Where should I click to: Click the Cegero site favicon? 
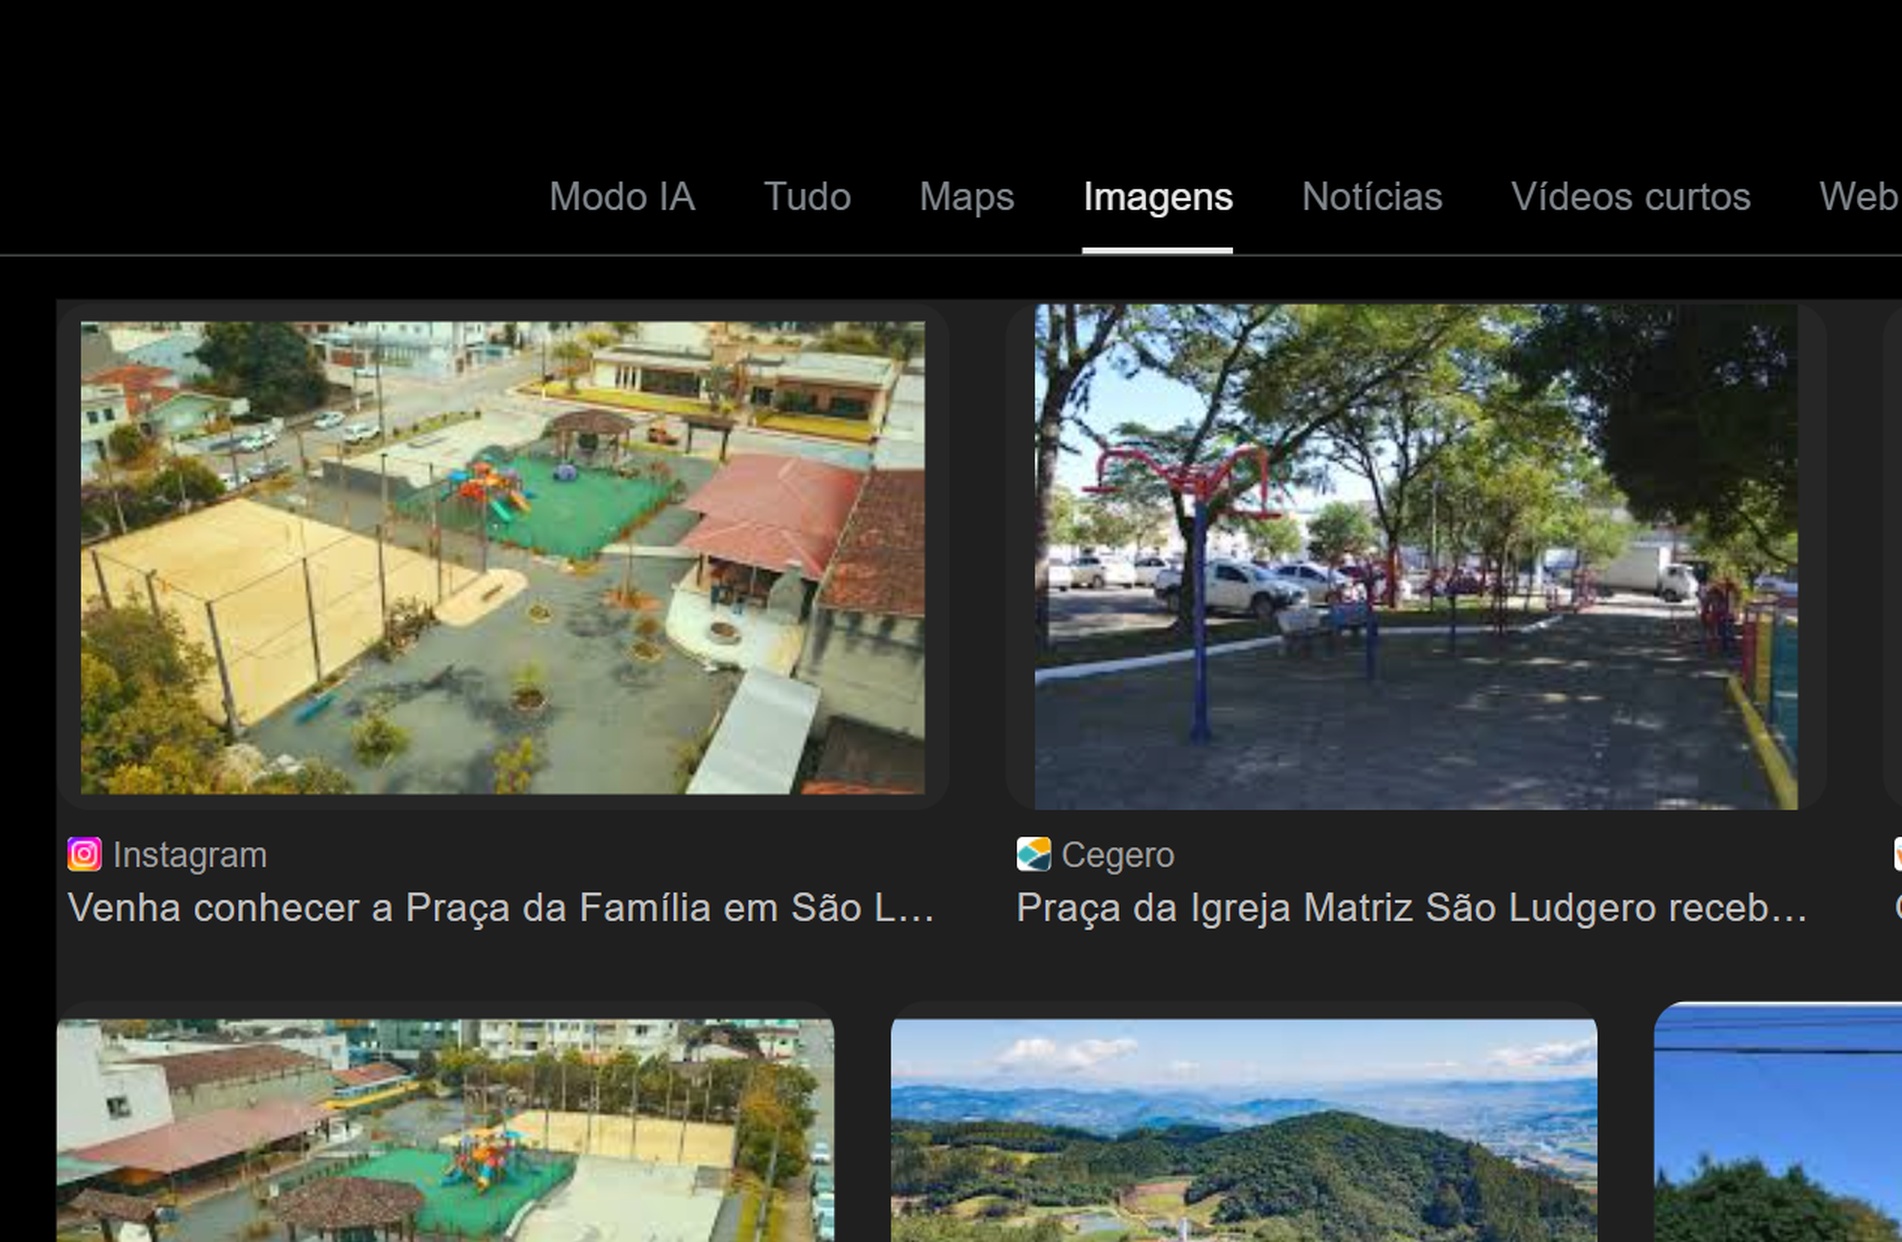pyautogui.click(x=1033, y=855)
